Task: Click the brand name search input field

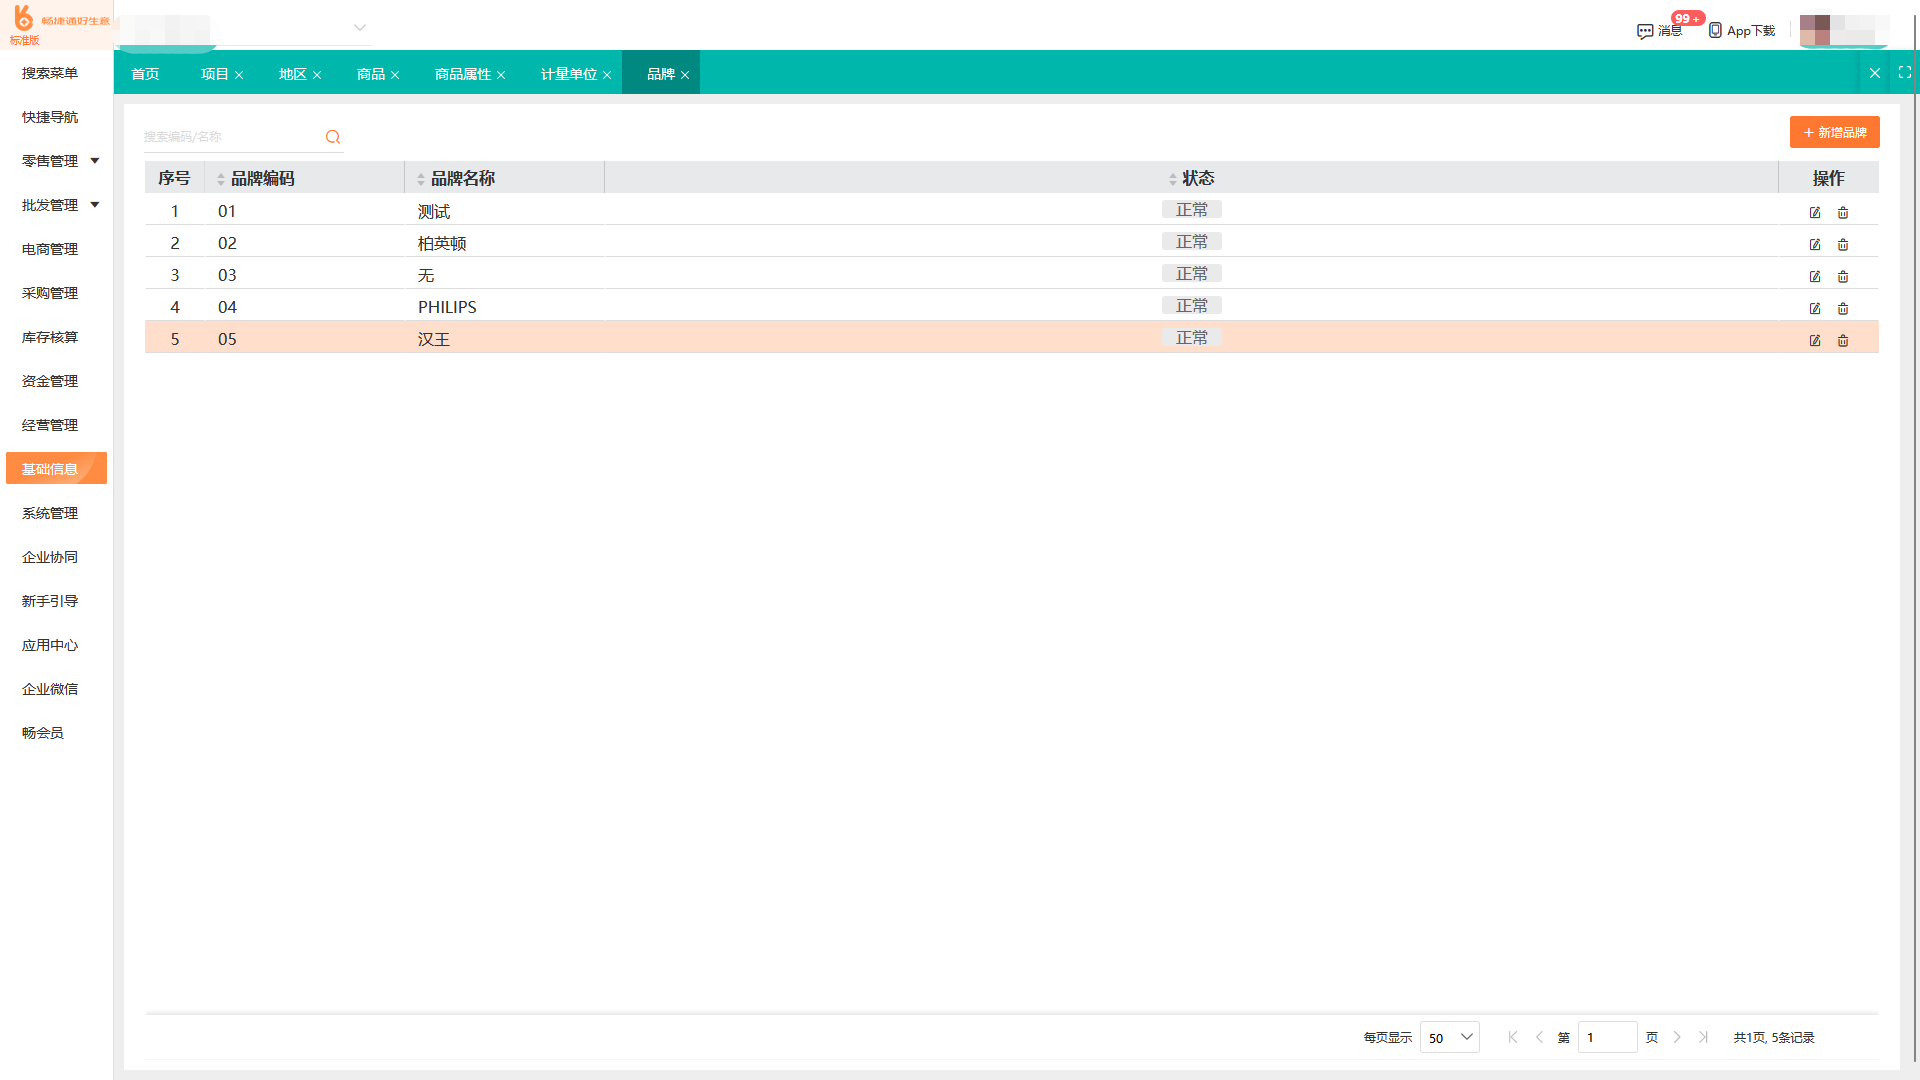Action: (x=231, y=136)
